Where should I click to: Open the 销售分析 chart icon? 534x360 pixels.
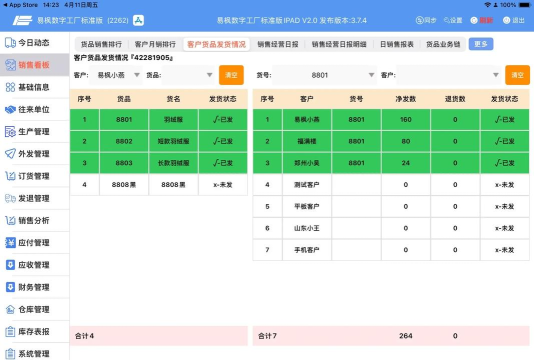tap(10, 220)
